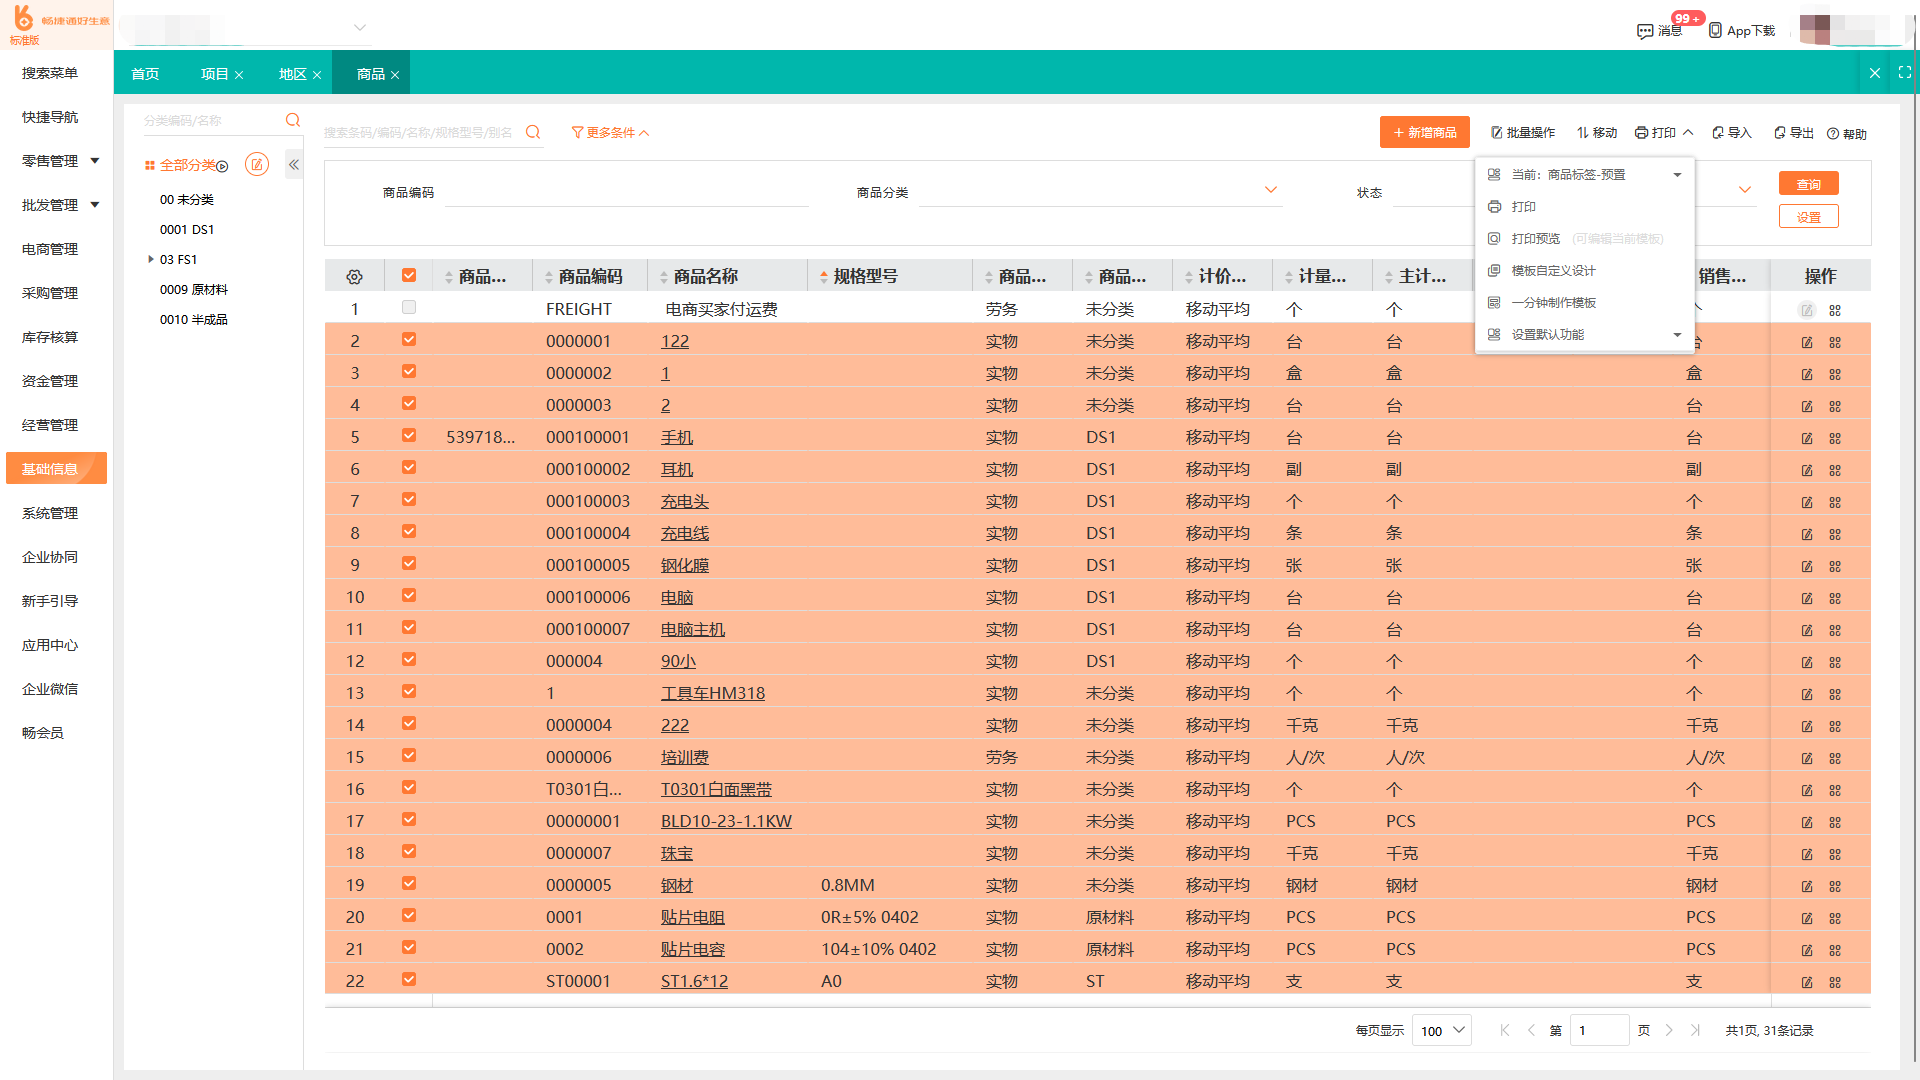This screenshot has width=1920, height=1080.
Task: Select page size 100 dropdown
Action: coord(1436,1030)
